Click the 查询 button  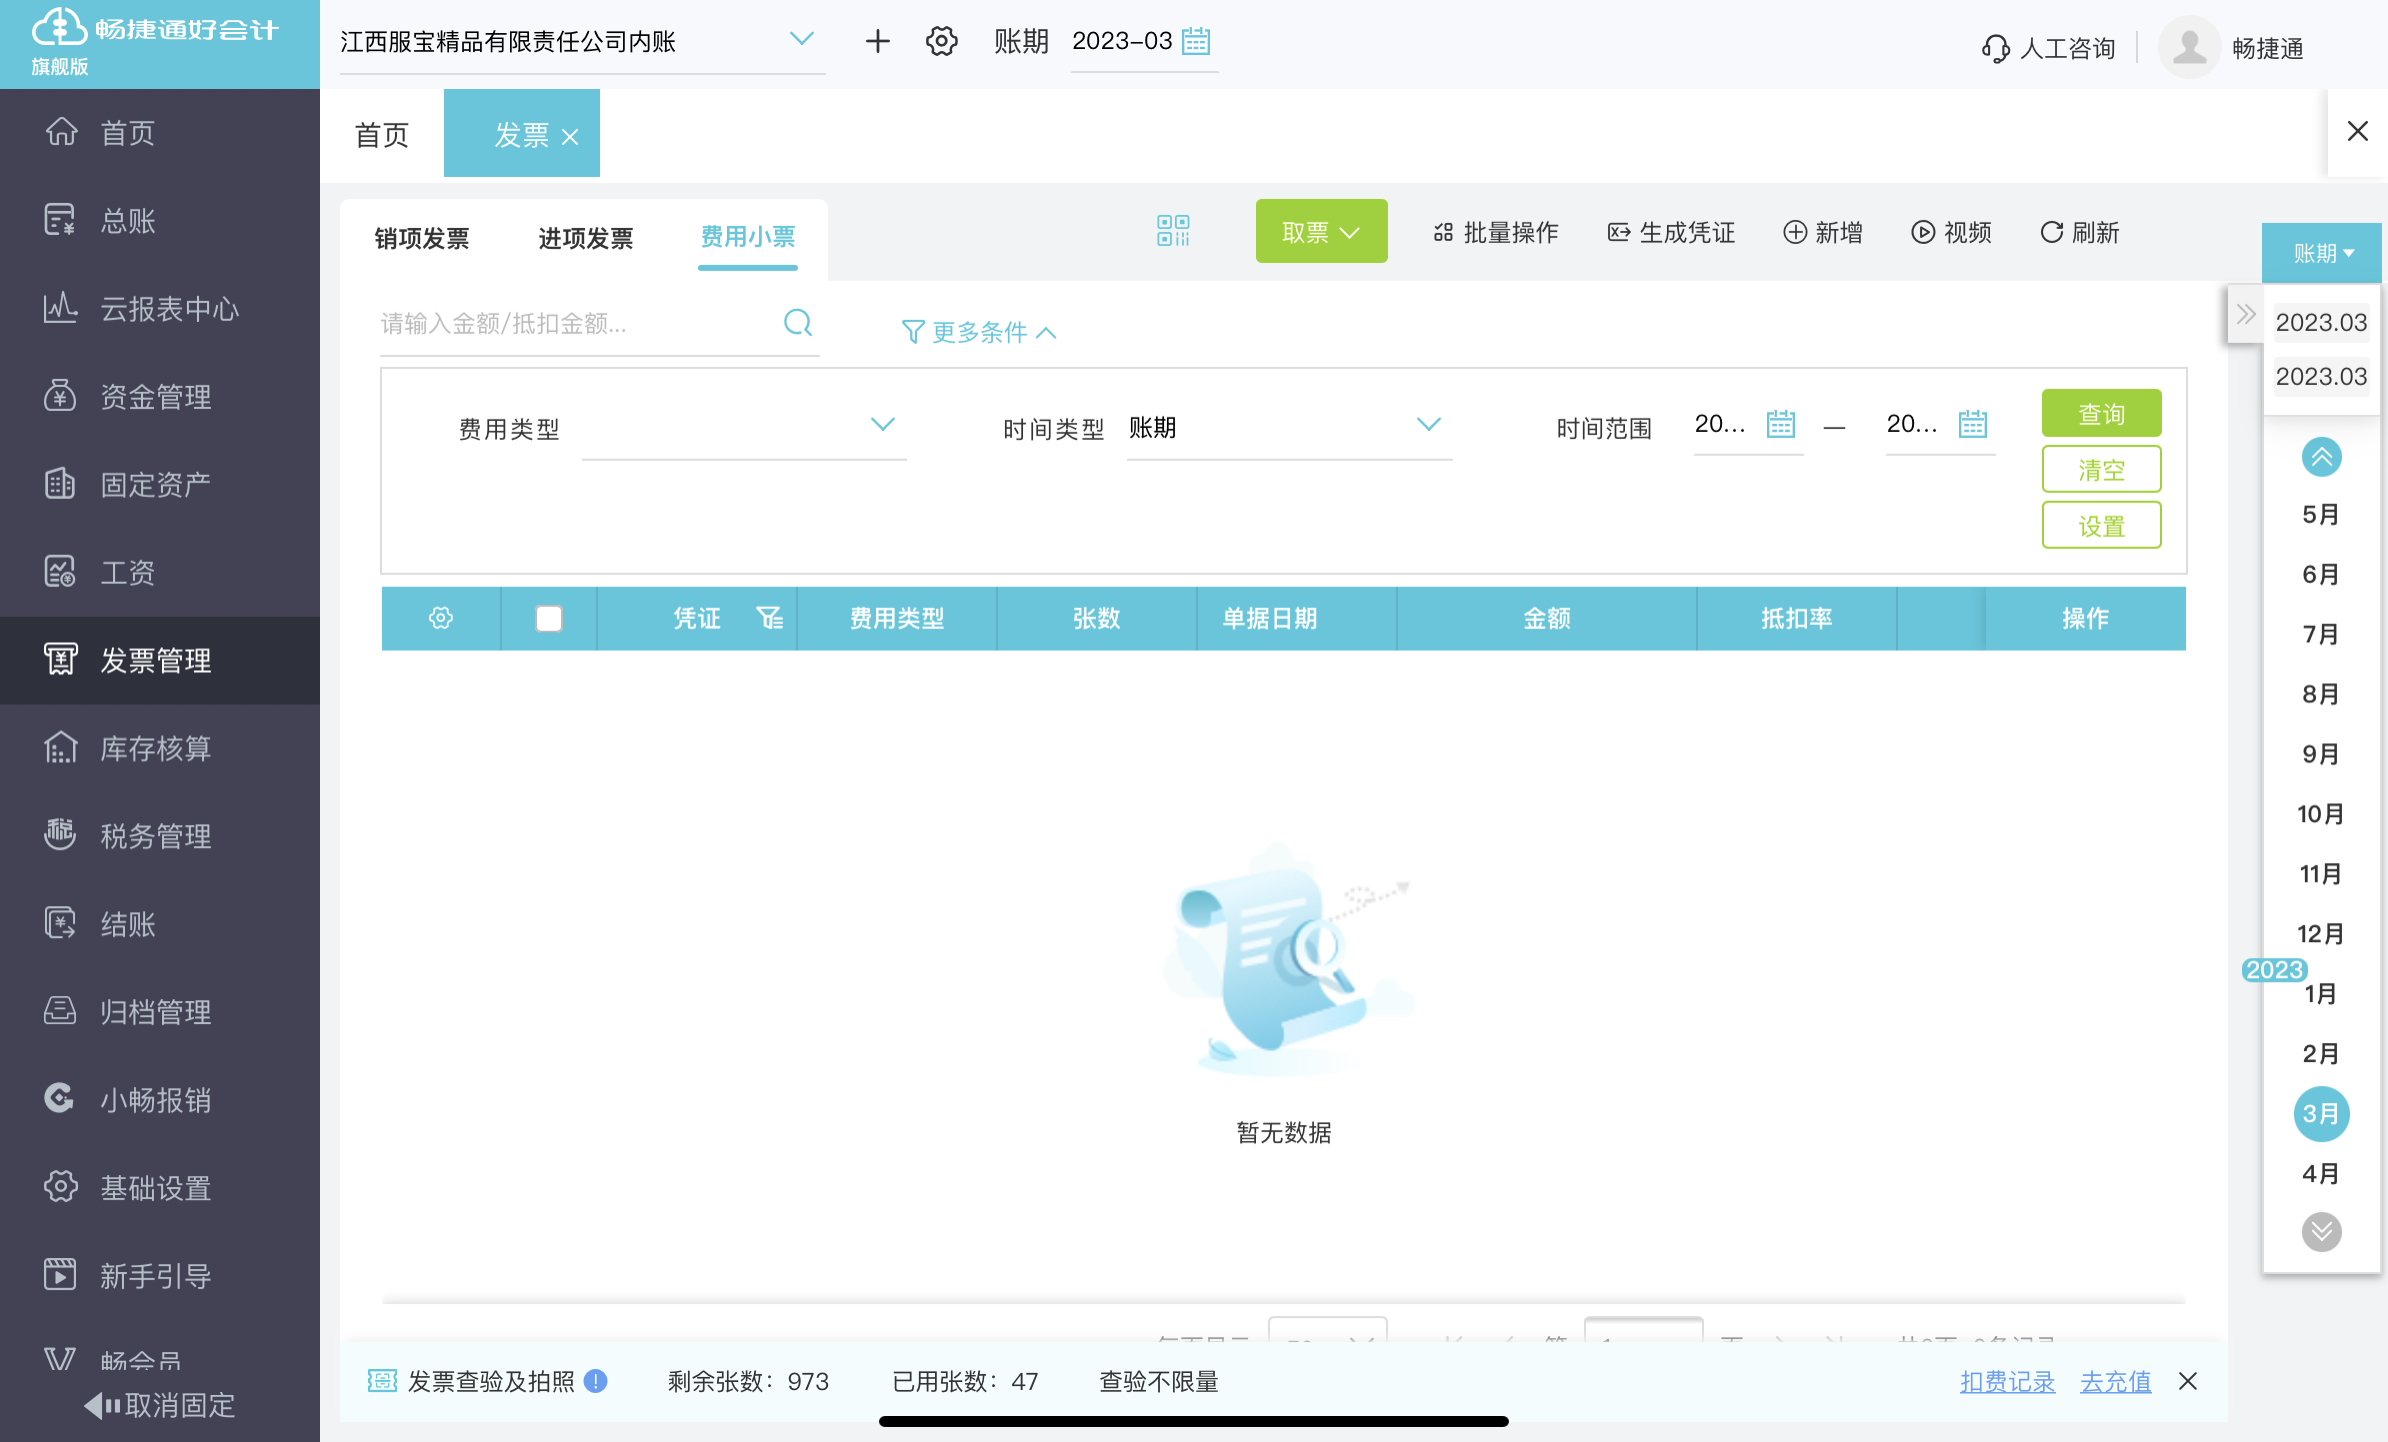(2101, 413)
